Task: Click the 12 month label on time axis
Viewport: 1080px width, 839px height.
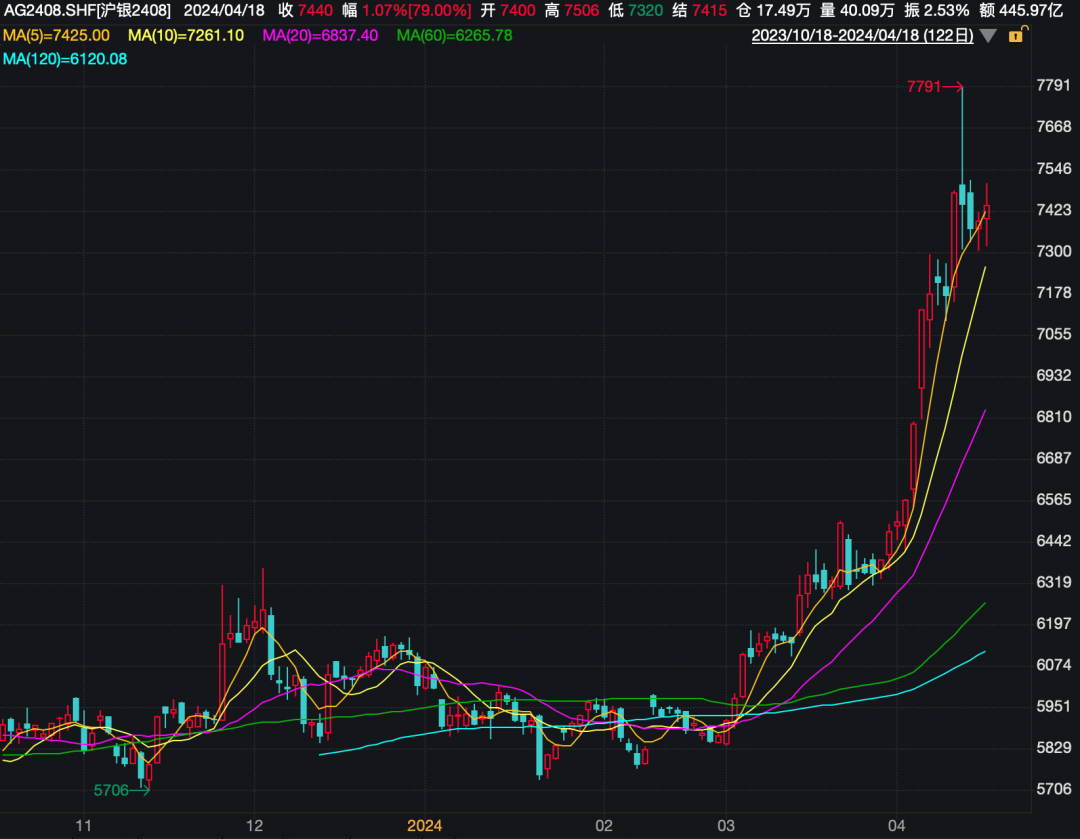Action: (254, 827)
